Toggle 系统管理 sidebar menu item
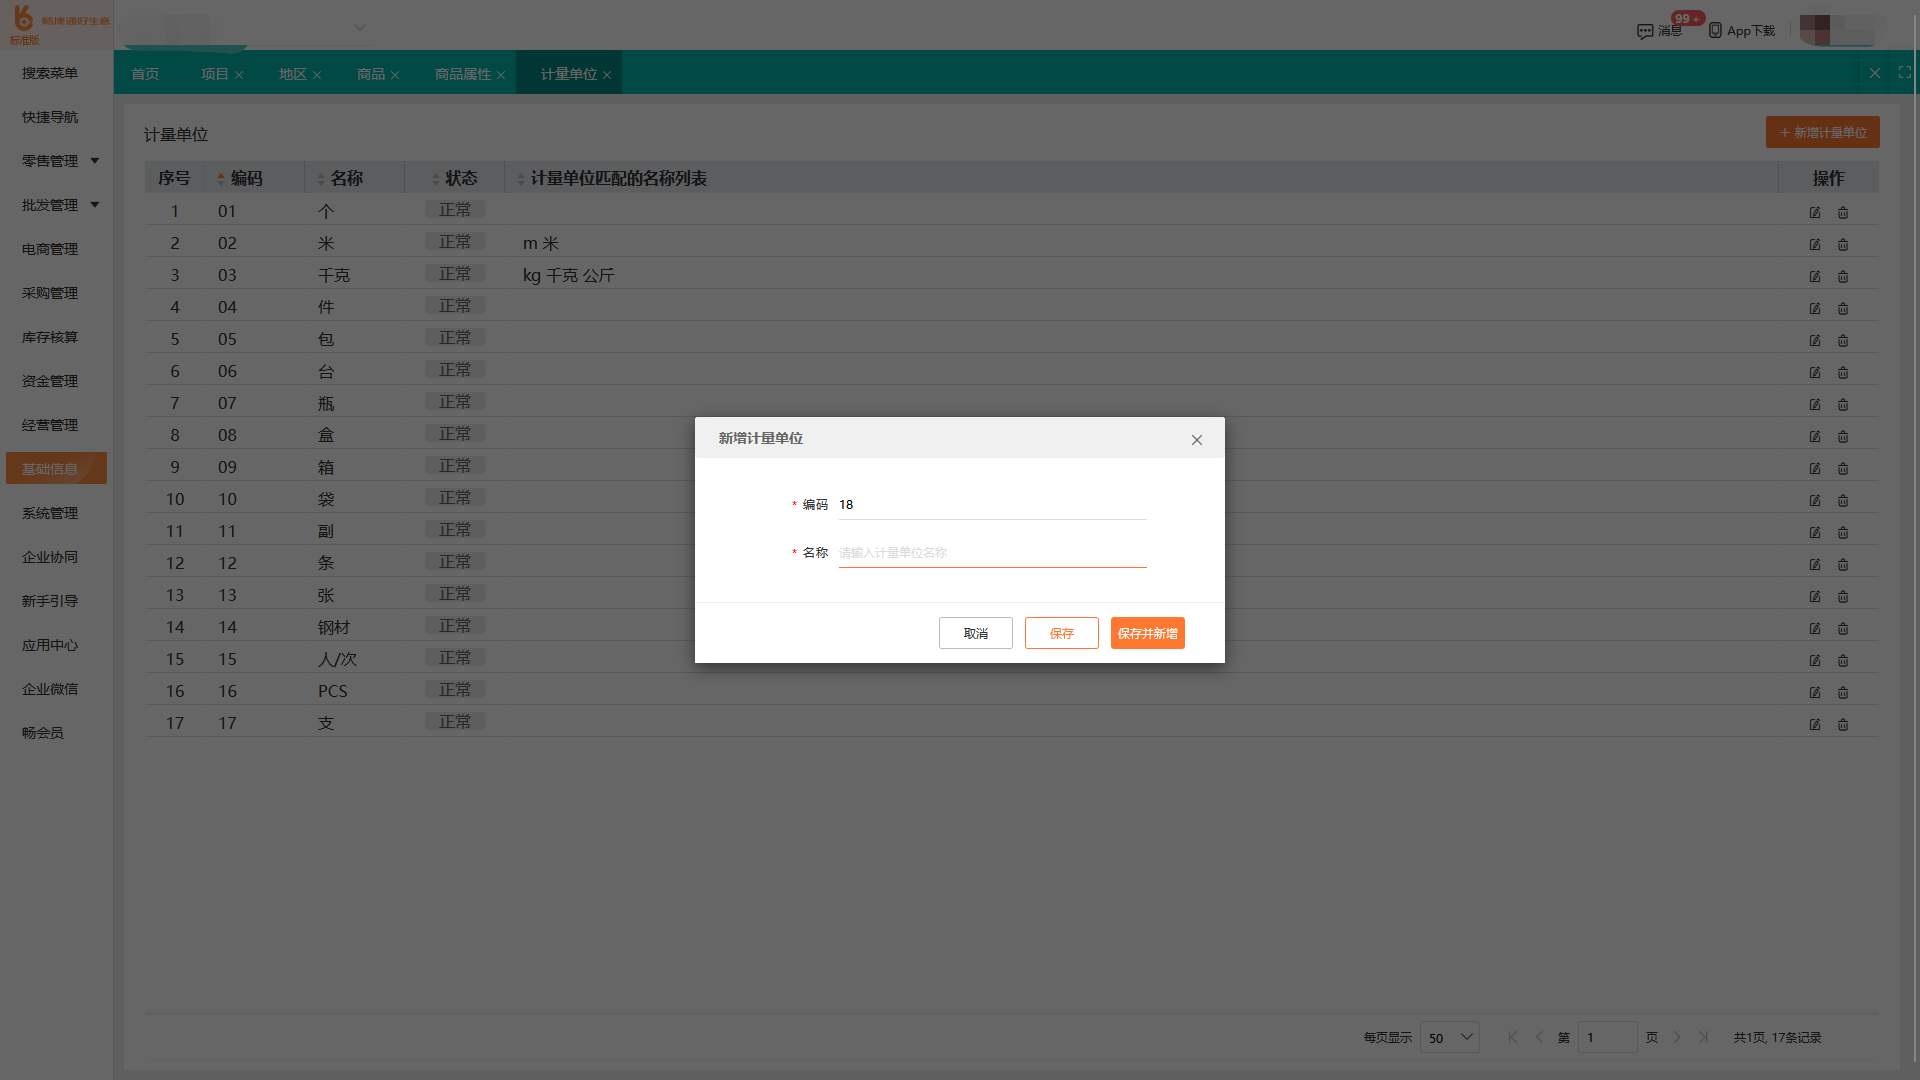1920x1080 pixels. pyautogui.click(x=51, y=512)
